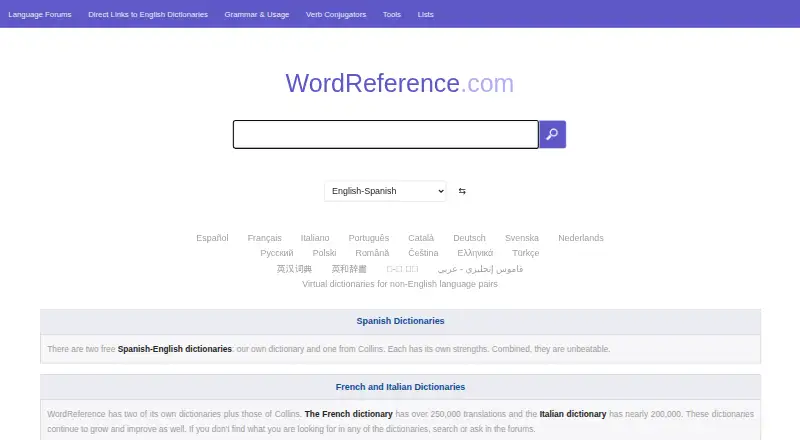This screenshot has width=800, height=440.
Task: Switch site language to Nederlands
Action: pyautogui.click(x=581, y=238)
